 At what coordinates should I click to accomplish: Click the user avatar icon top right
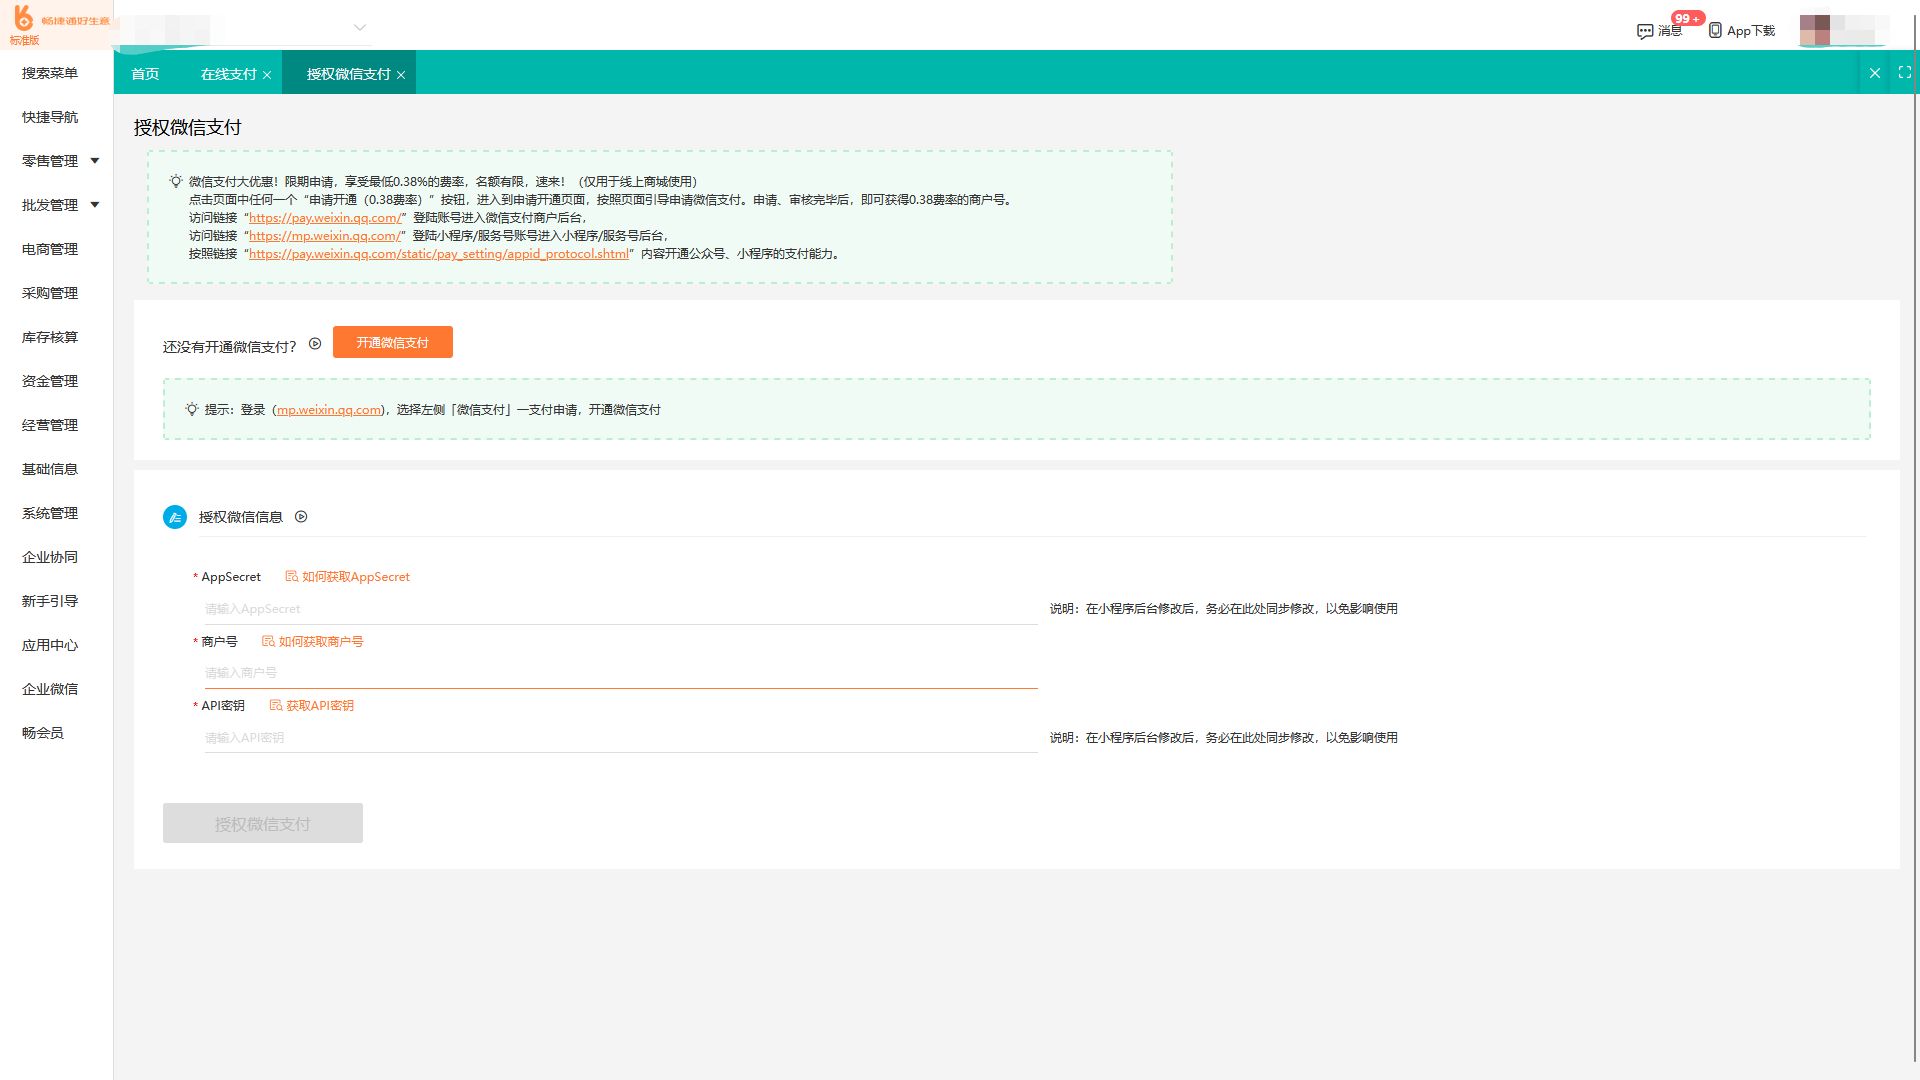(x=1816, y=28)
